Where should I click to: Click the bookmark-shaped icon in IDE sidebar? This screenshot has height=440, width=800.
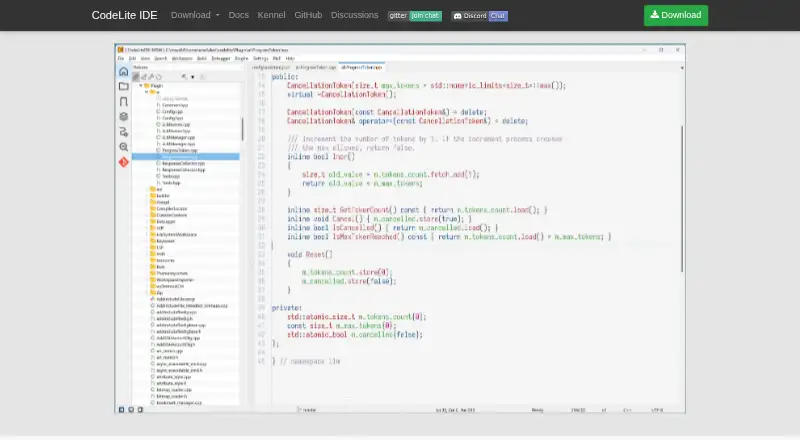pos(123,102)
